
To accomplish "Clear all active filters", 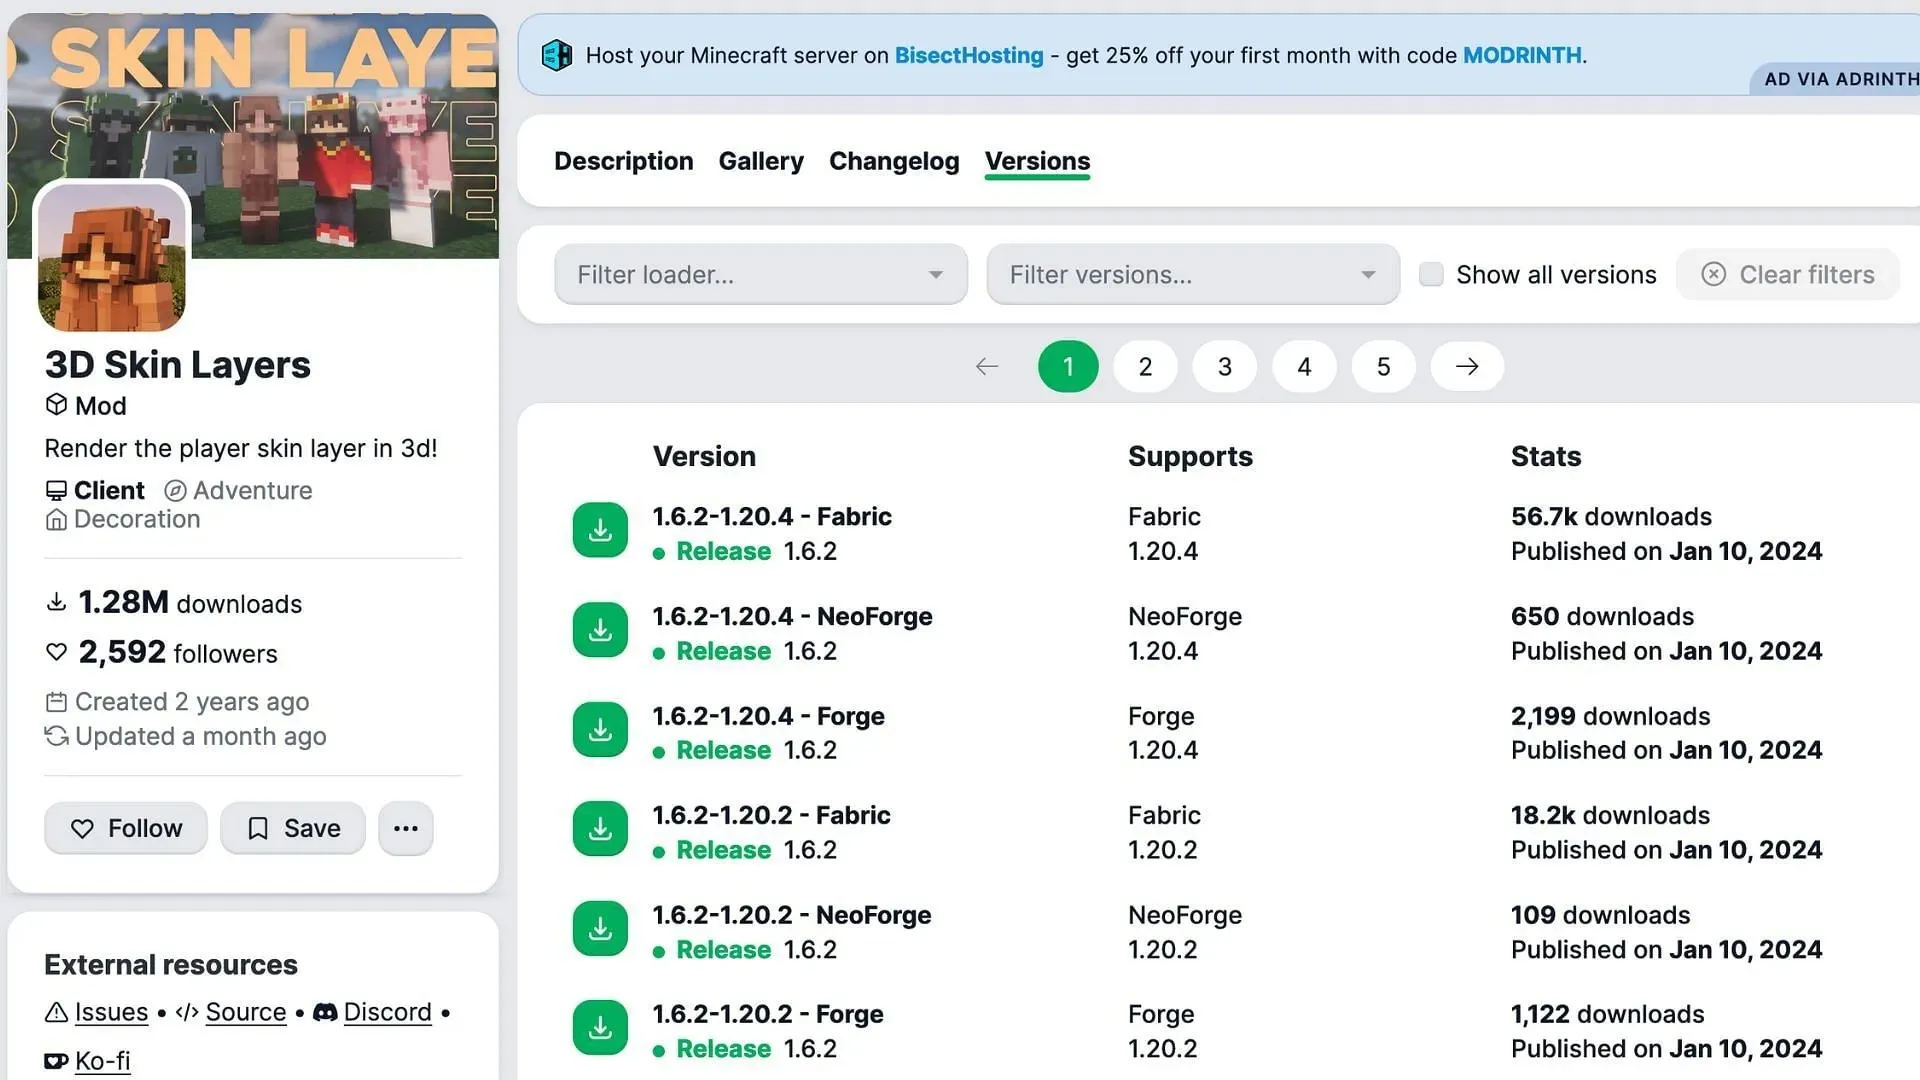I will 1789,273.
